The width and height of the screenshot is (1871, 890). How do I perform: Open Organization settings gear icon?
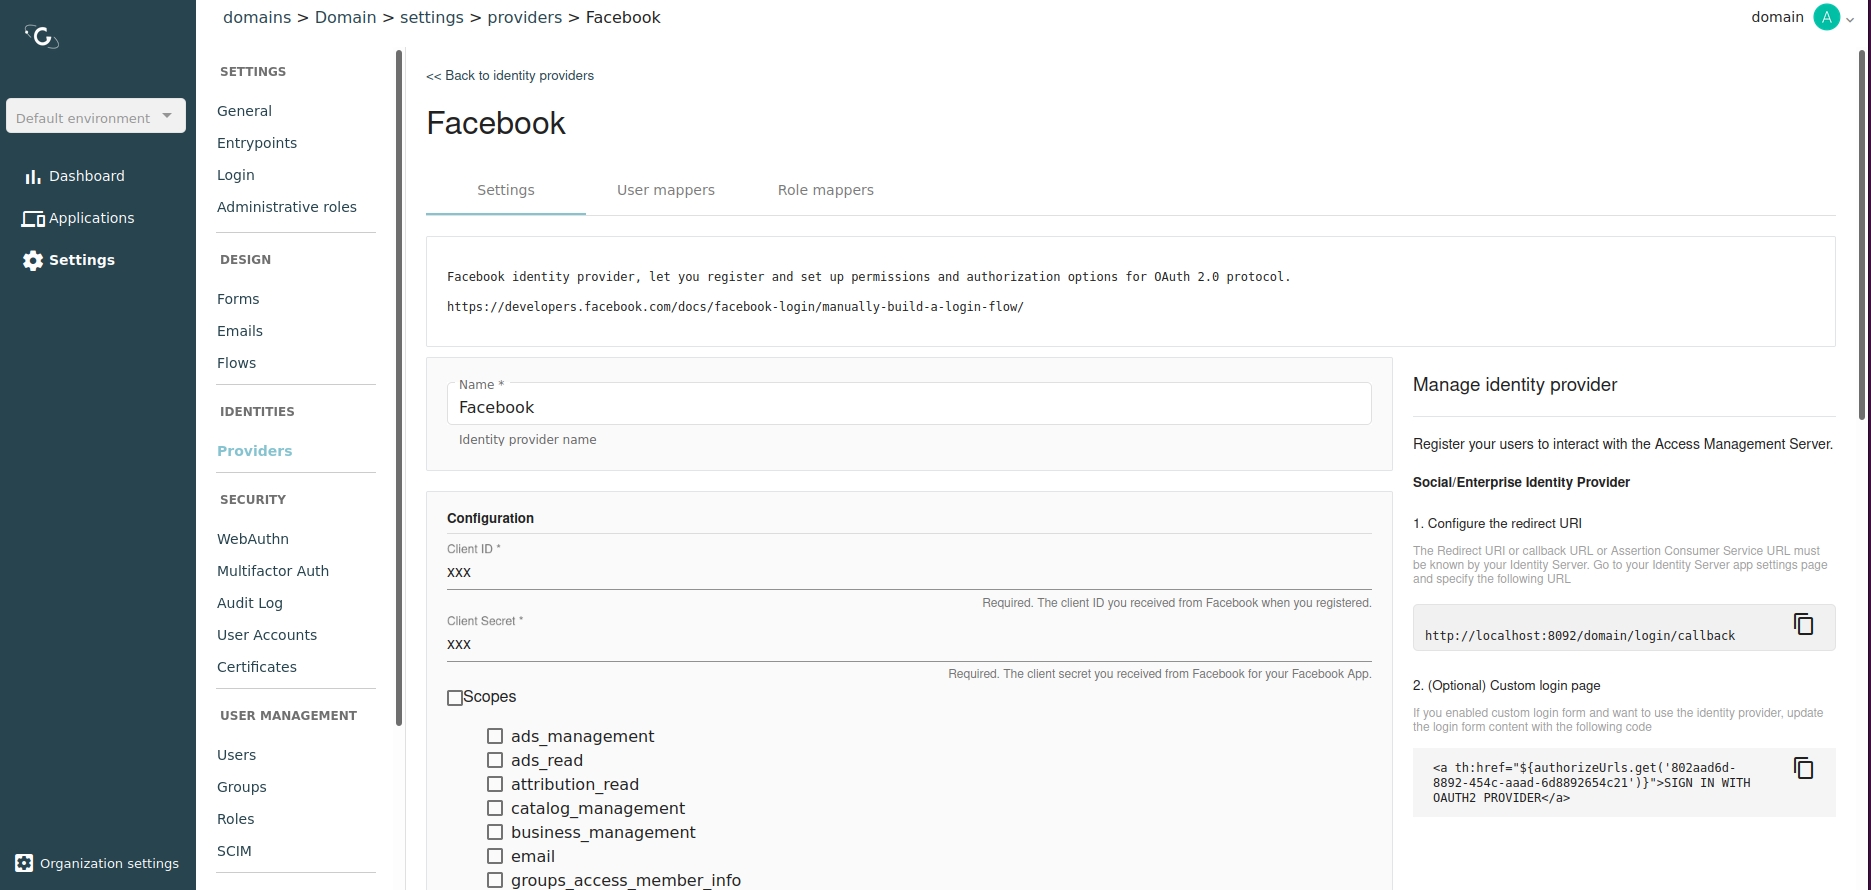pyautogui.click(x=24, y=863)
